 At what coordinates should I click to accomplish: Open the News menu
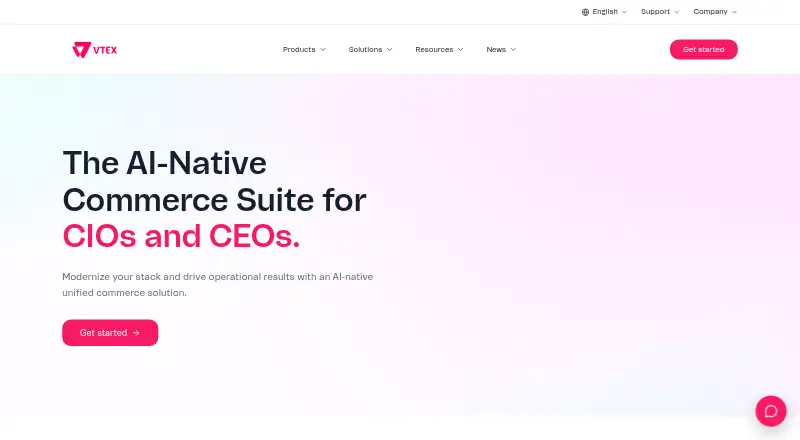pos(501,50)
